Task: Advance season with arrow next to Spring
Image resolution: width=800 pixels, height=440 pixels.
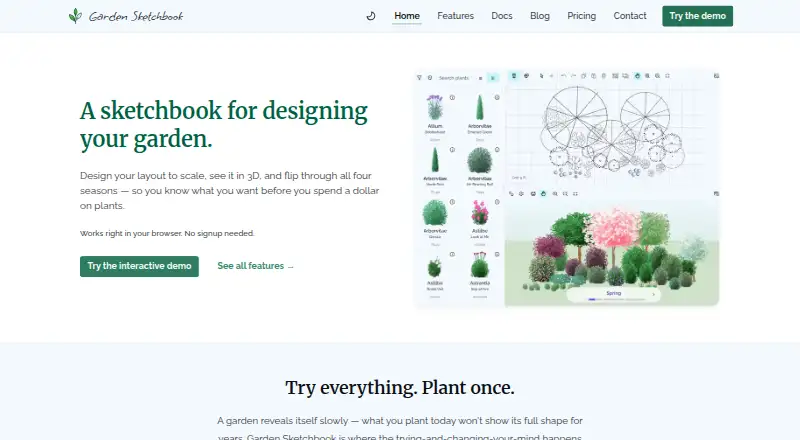Action: pos(654,294)
